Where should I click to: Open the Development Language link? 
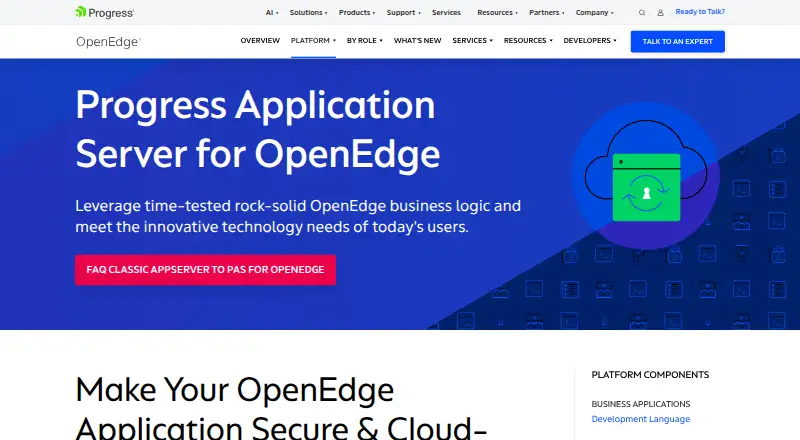(x=640, y=419)
